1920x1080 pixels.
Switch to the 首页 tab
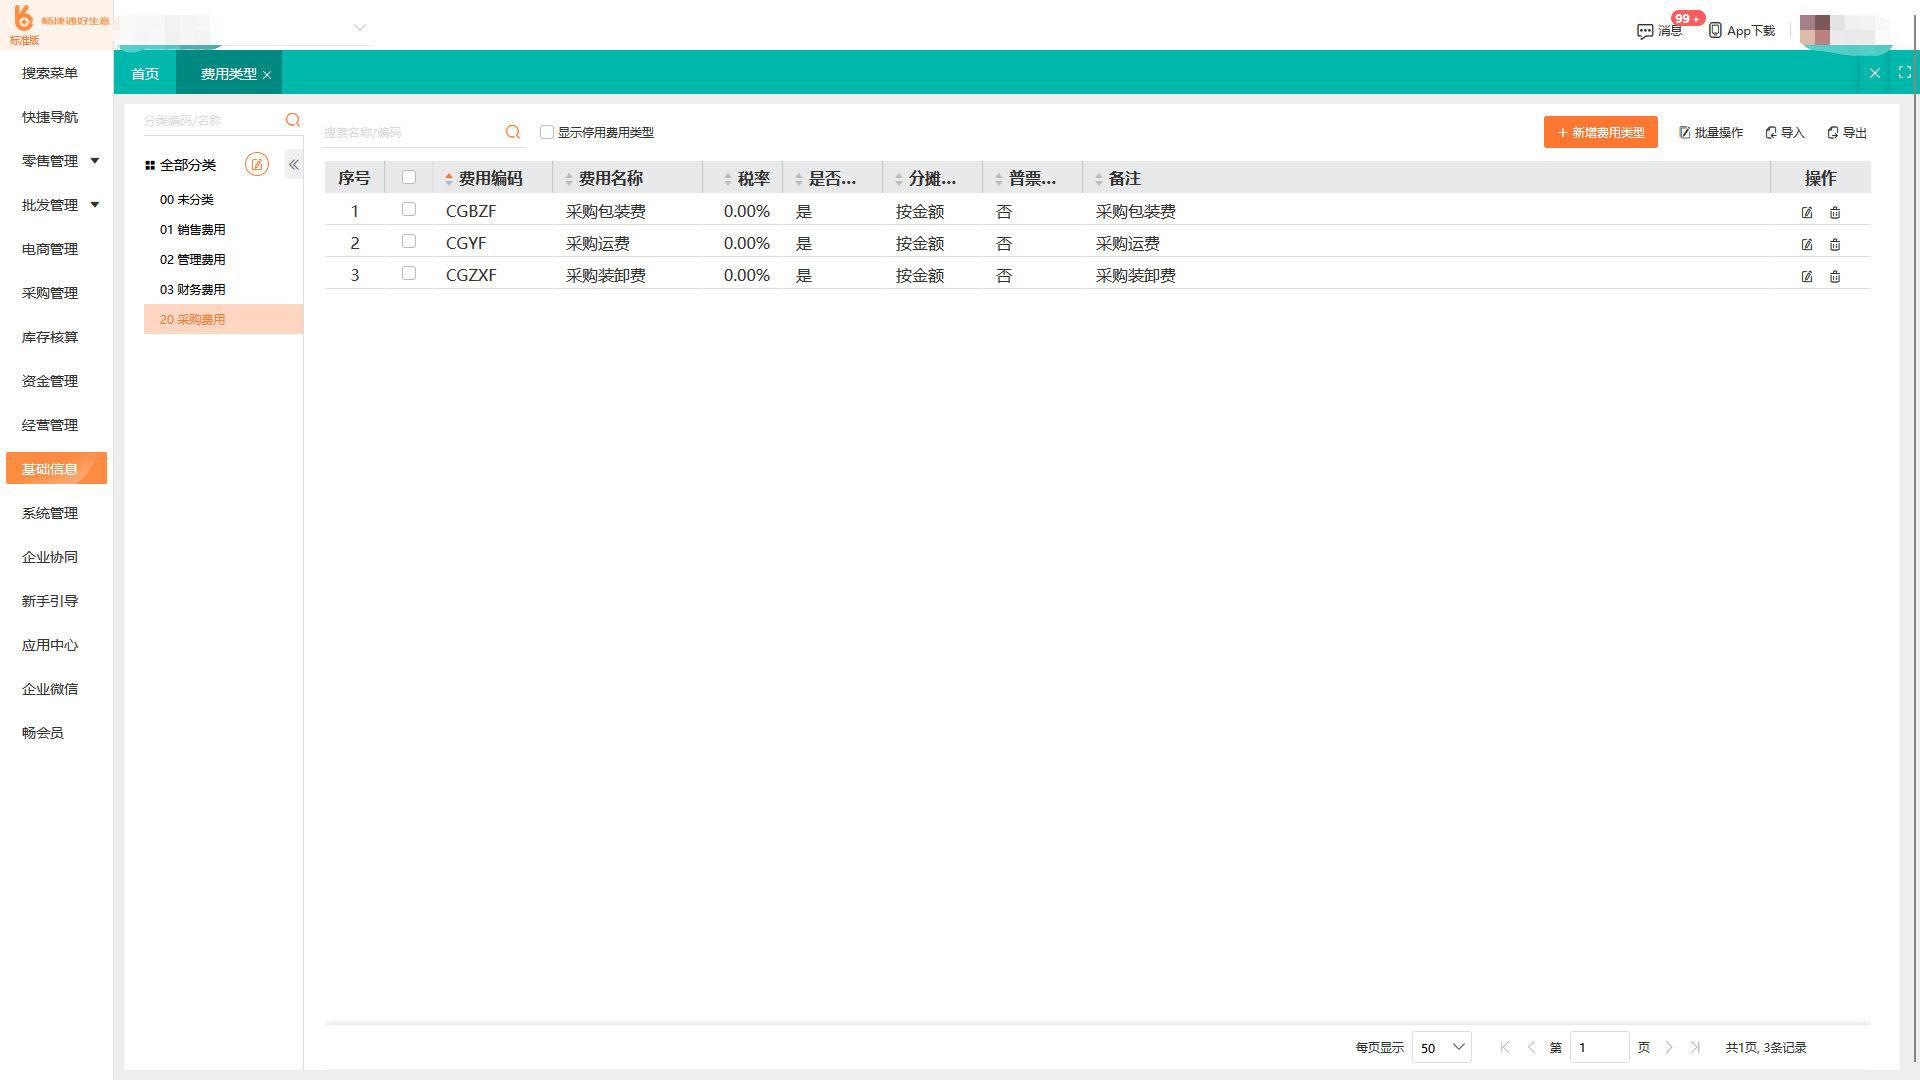click(146, 74)
